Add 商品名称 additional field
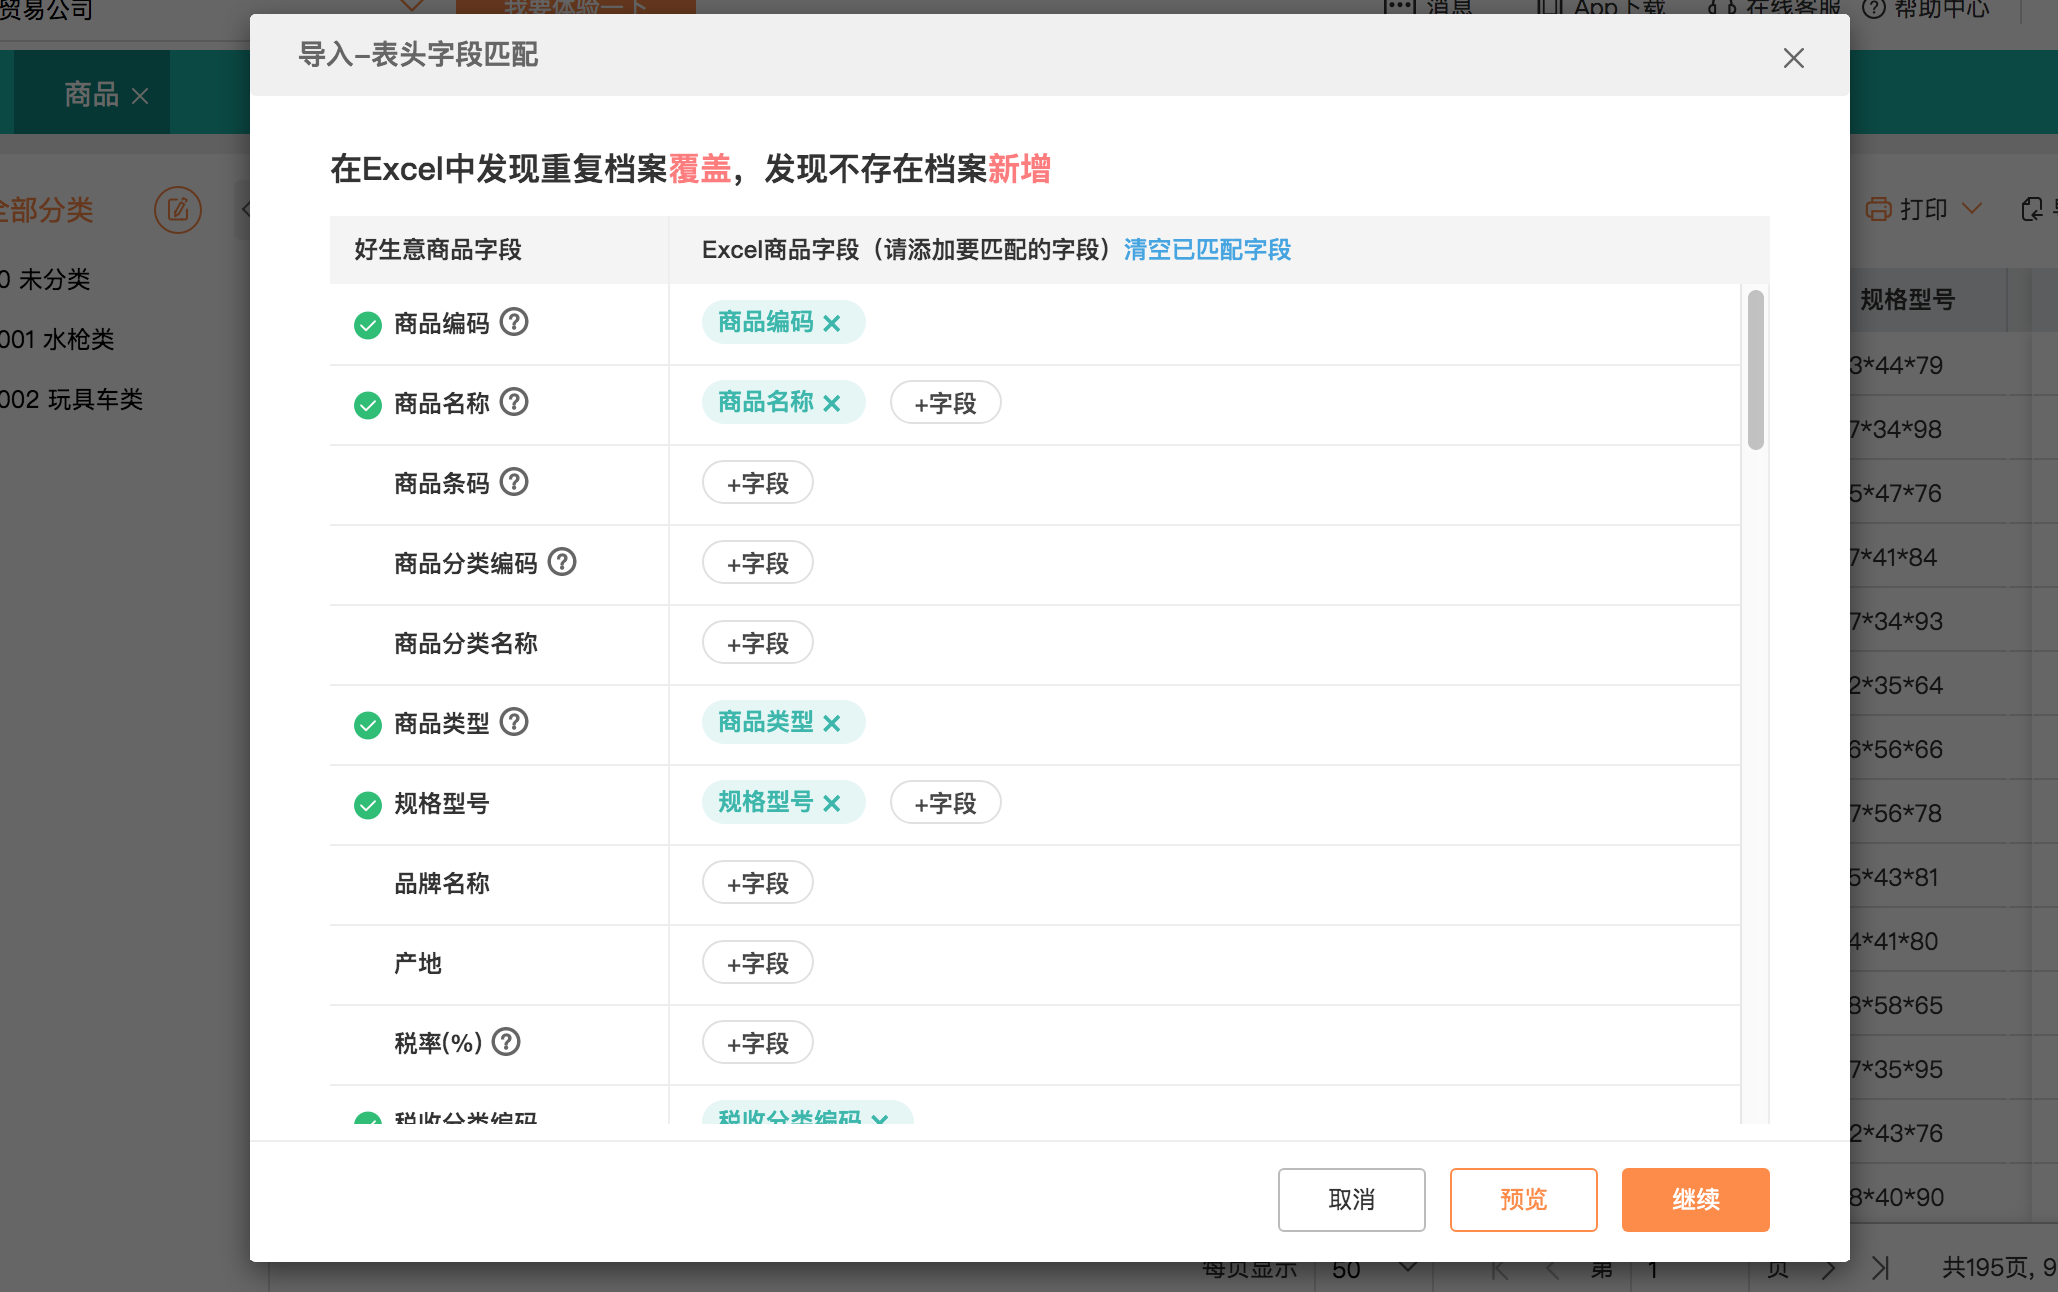2058x1292 pixels. click(946, 402)
